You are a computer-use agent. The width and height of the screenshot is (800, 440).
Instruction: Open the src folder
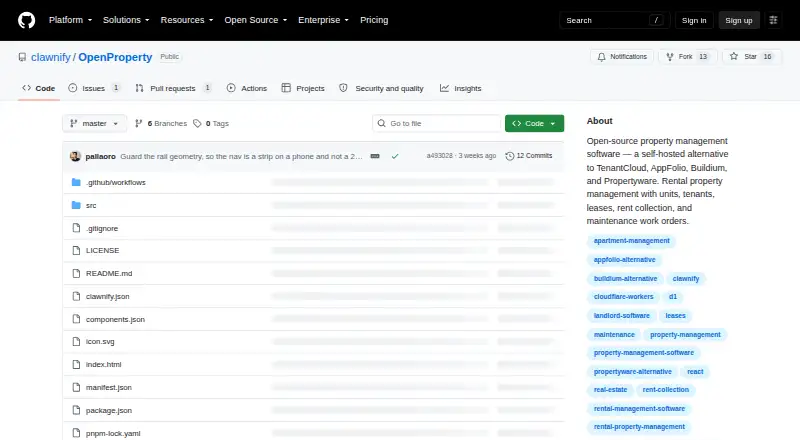(91, 205)
